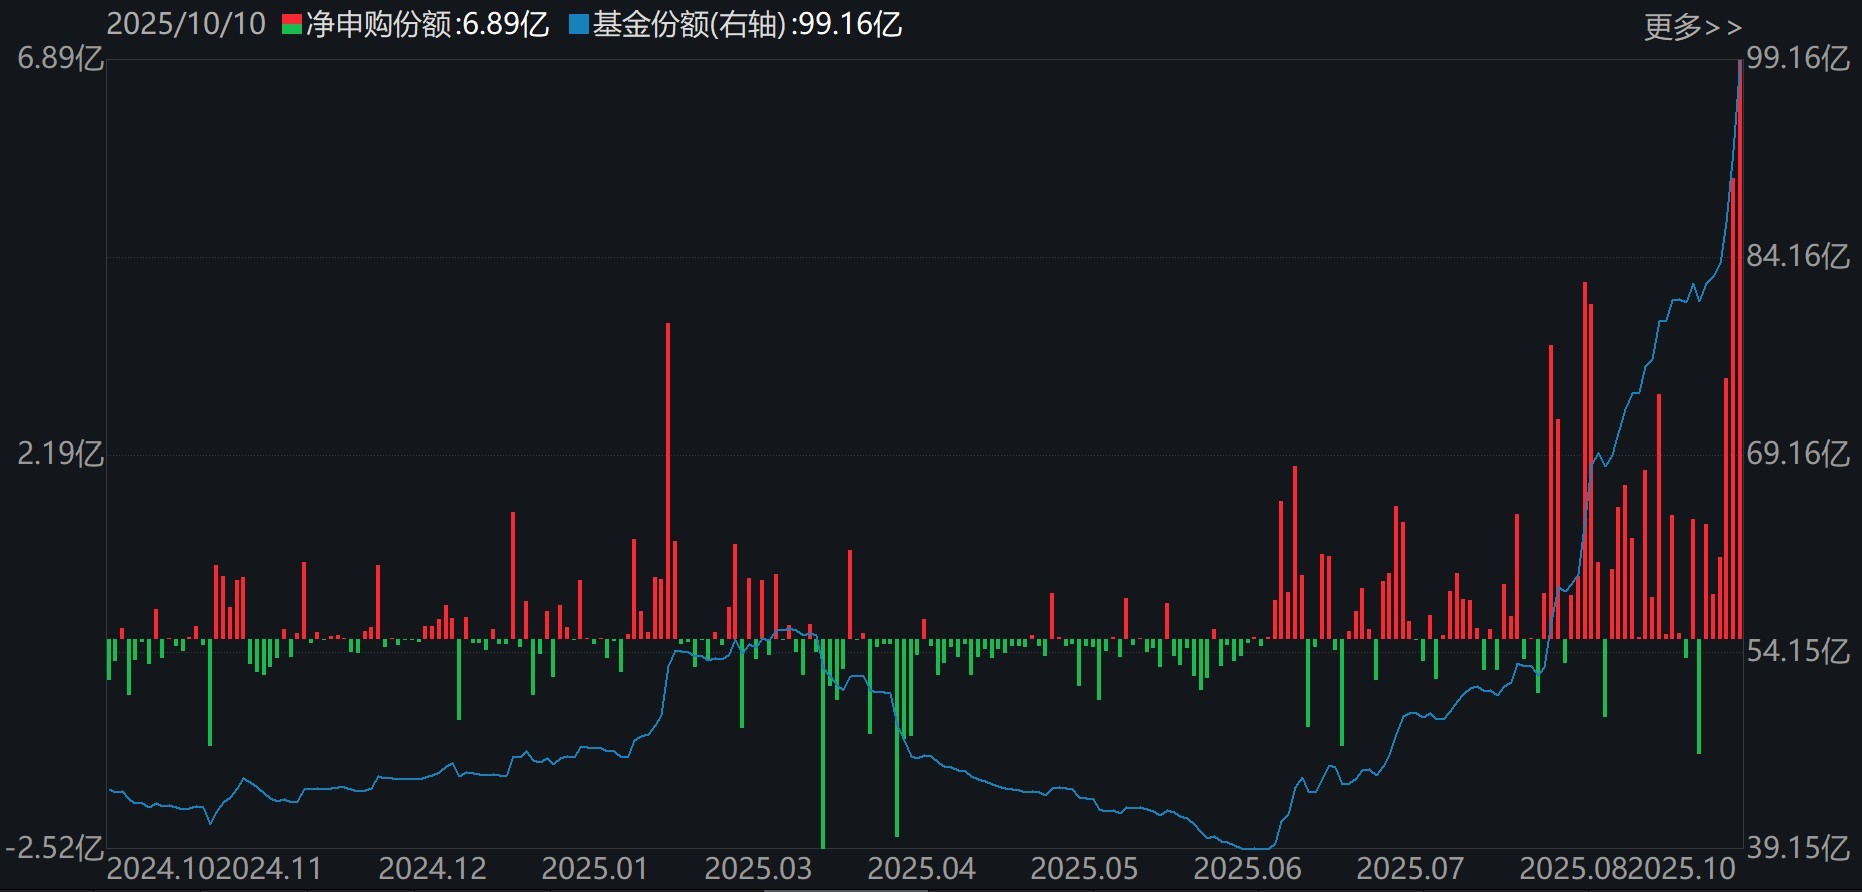Click the 2025/10/10 date label
This screenshot has width=1862, height=892.
pyautogui.click(x=186, y=25)
